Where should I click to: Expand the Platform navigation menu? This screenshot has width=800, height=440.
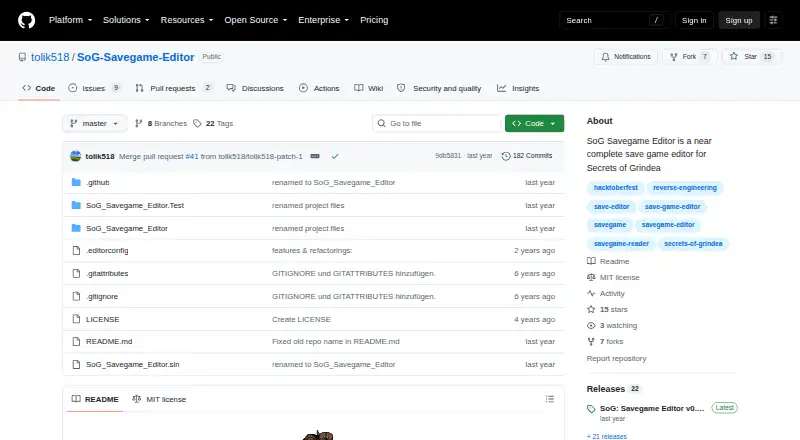tap(70, 20)
